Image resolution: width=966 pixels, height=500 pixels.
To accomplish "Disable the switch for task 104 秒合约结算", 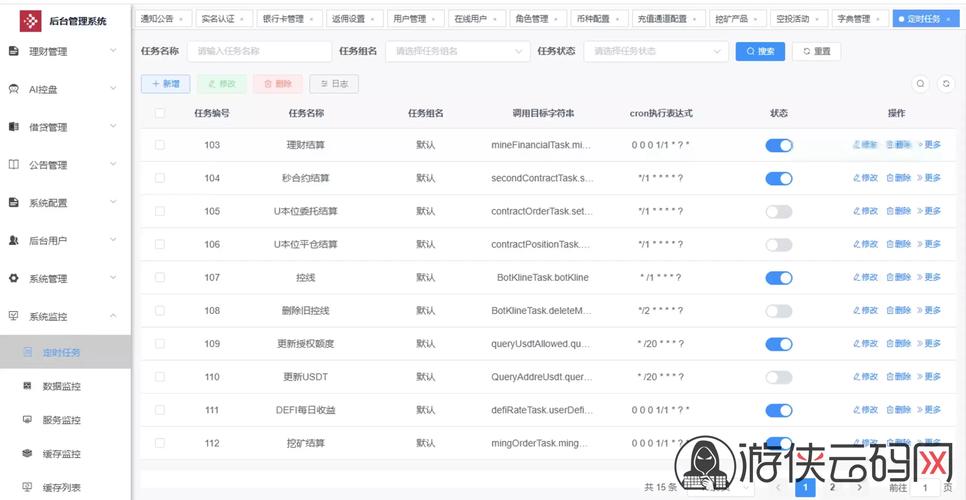I will point(778,178).
